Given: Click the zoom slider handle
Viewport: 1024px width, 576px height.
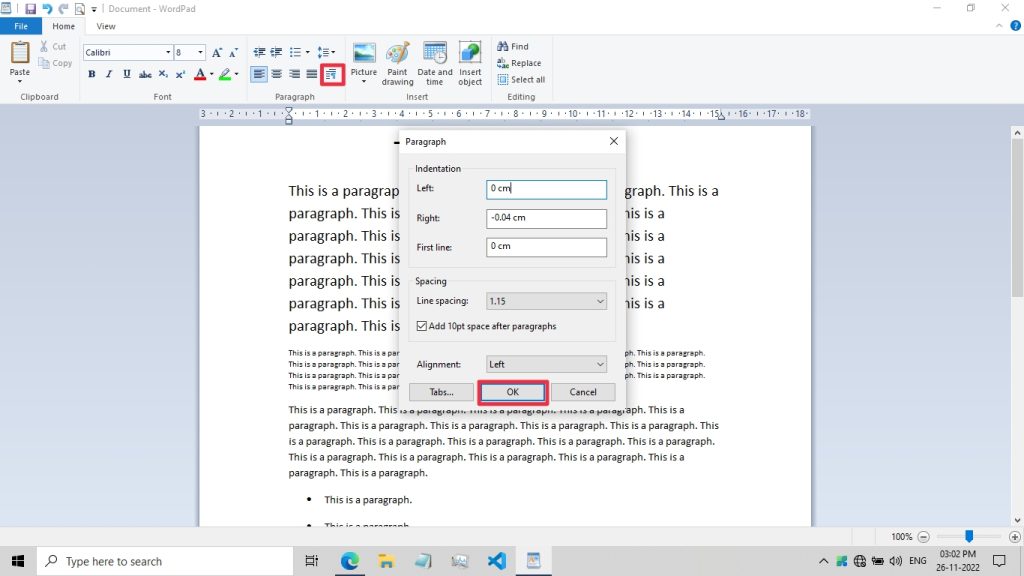Looking at the screenshot, I should tap(969, 536).
